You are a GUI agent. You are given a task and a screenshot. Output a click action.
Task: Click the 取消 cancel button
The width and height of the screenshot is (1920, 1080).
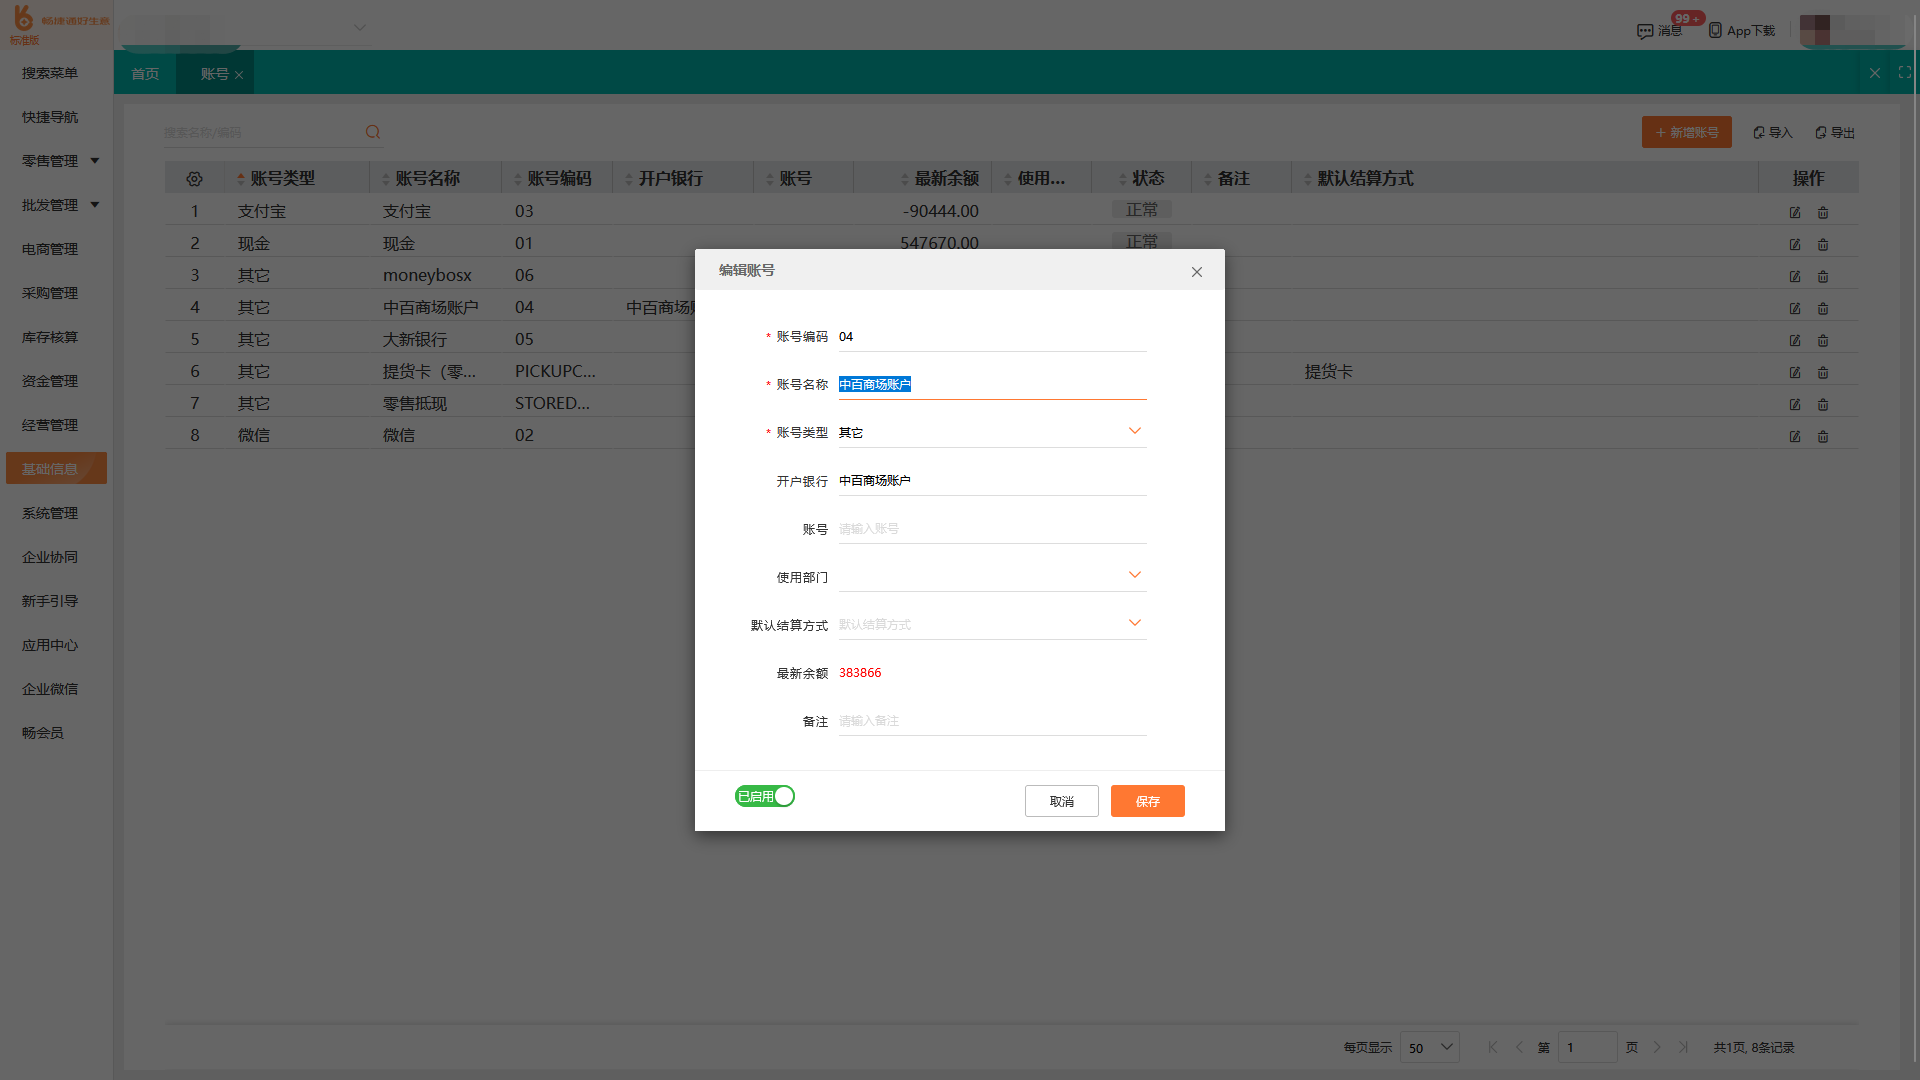(1063, 802)
